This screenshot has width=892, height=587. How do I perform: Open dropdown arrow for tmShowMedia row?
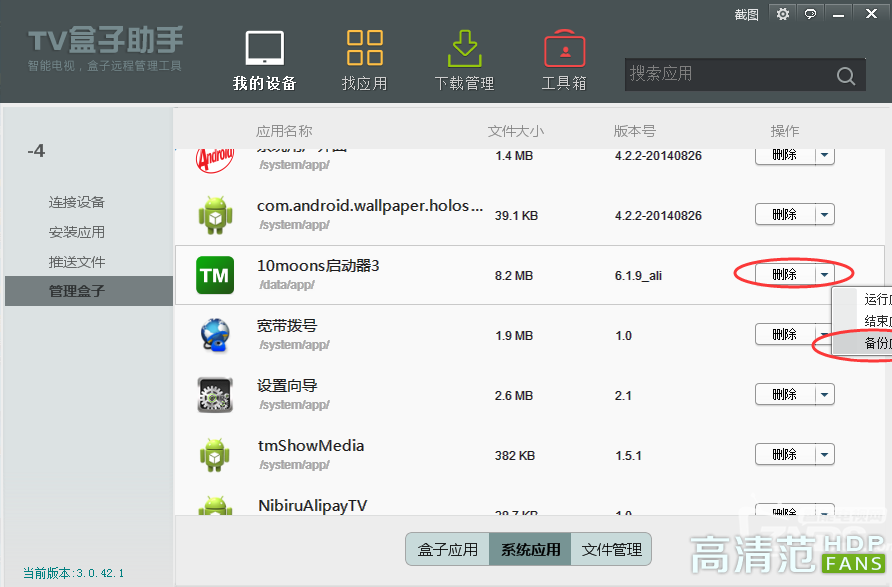pos(824,455)
